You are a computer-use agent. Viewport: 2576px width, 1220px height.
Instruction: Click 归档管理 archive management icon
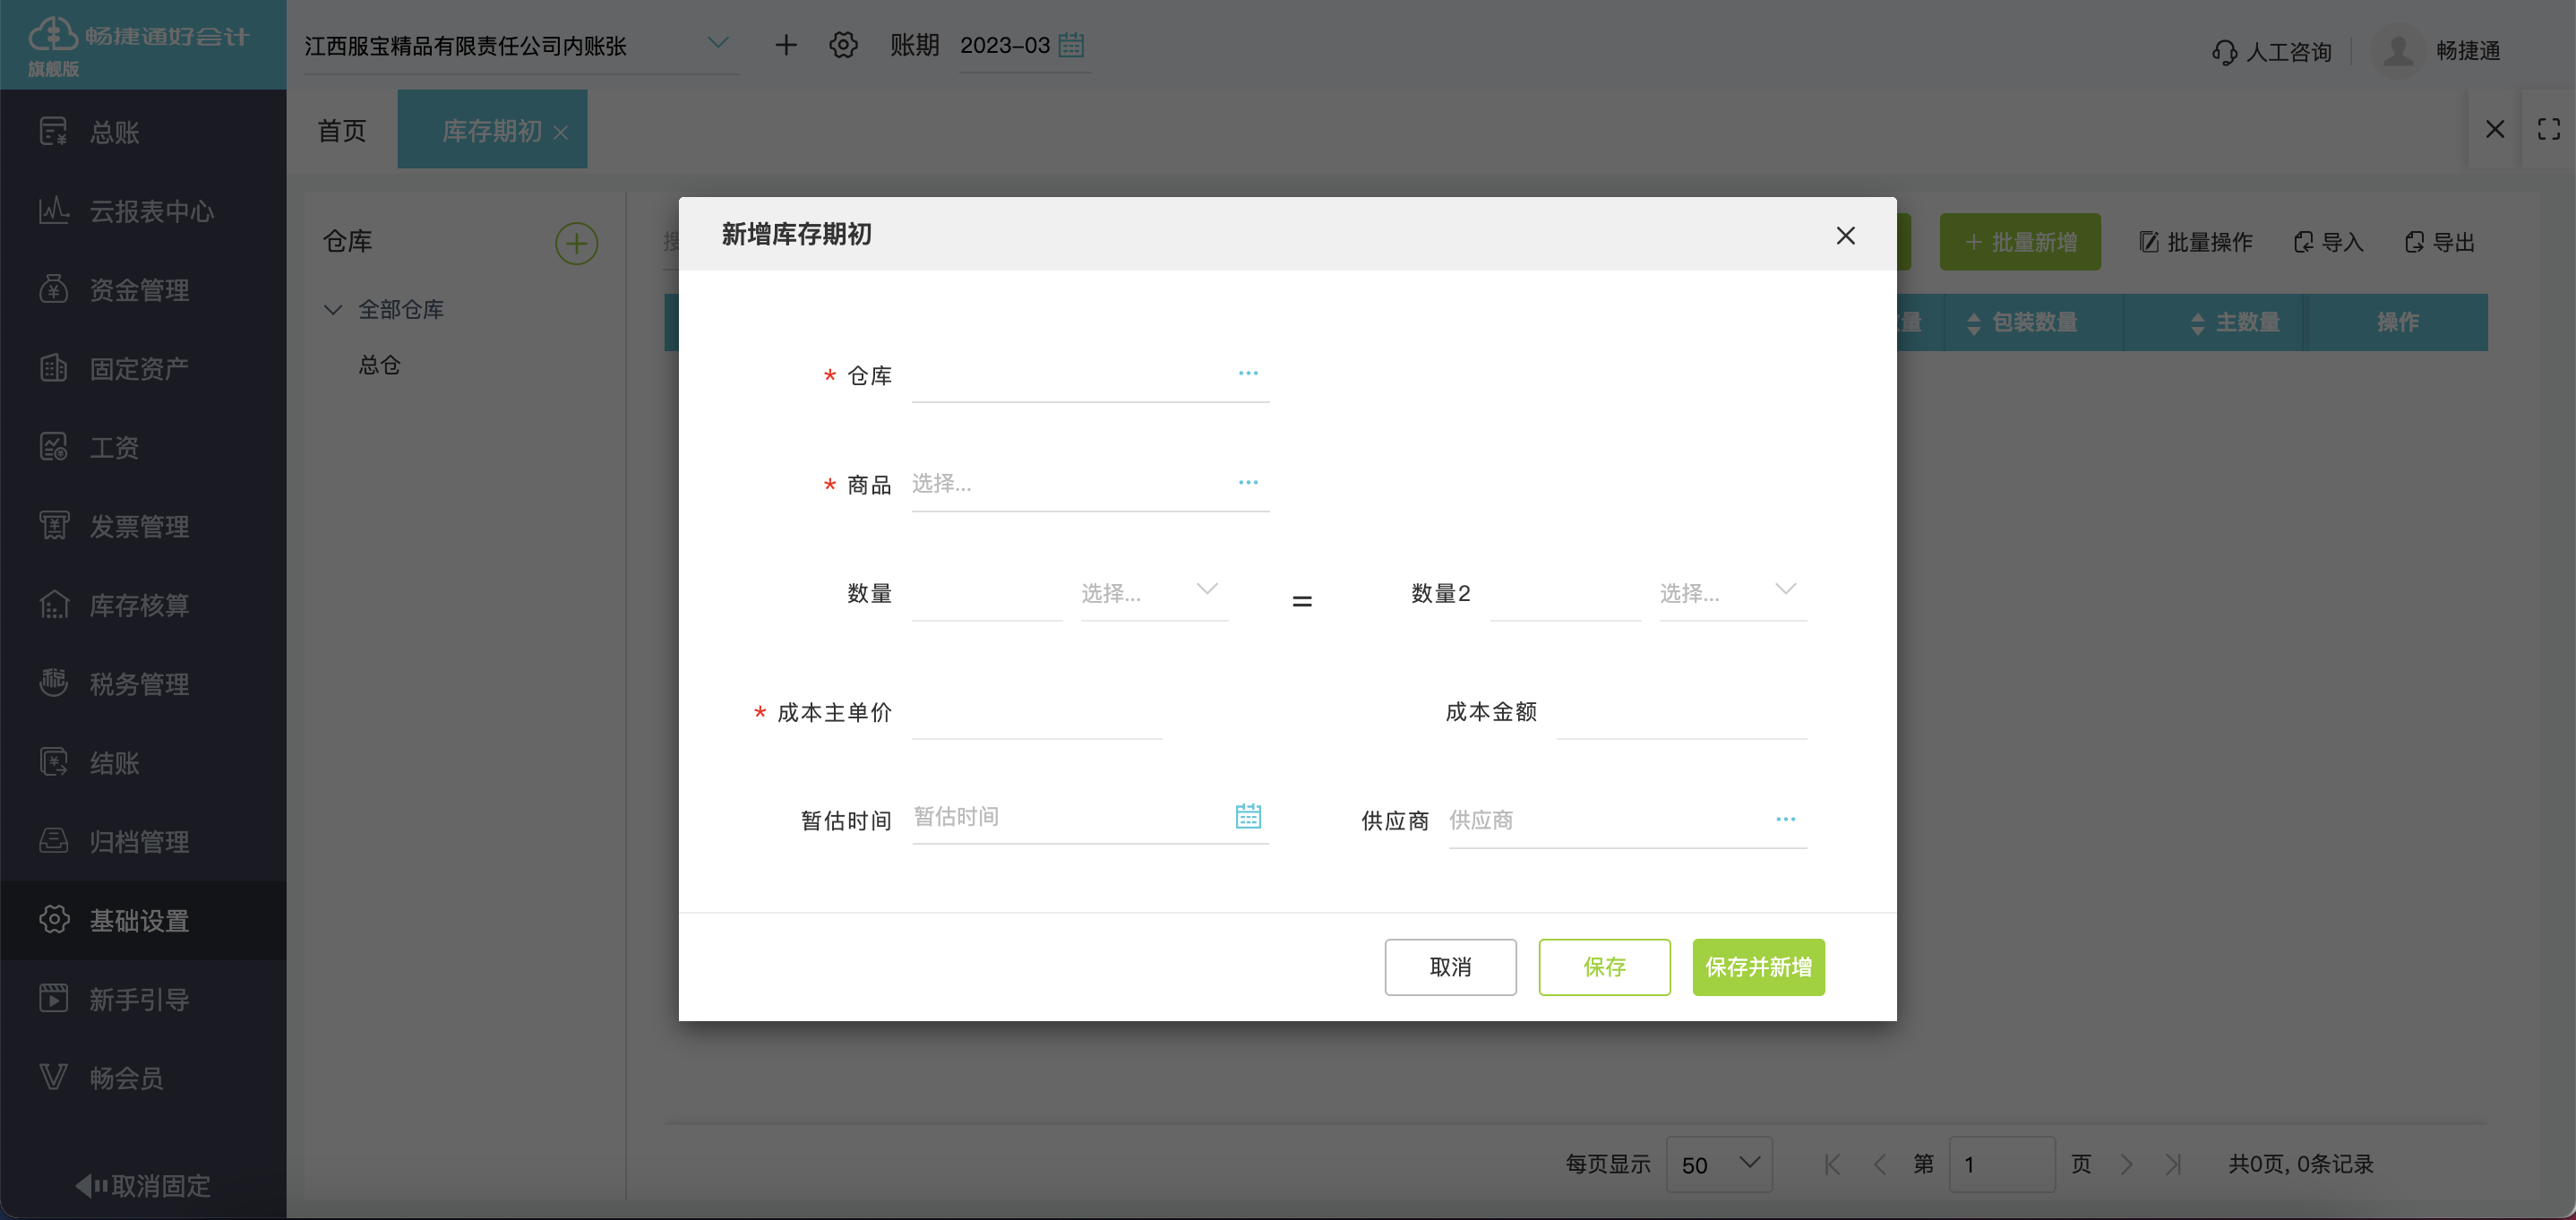(49, 841)
